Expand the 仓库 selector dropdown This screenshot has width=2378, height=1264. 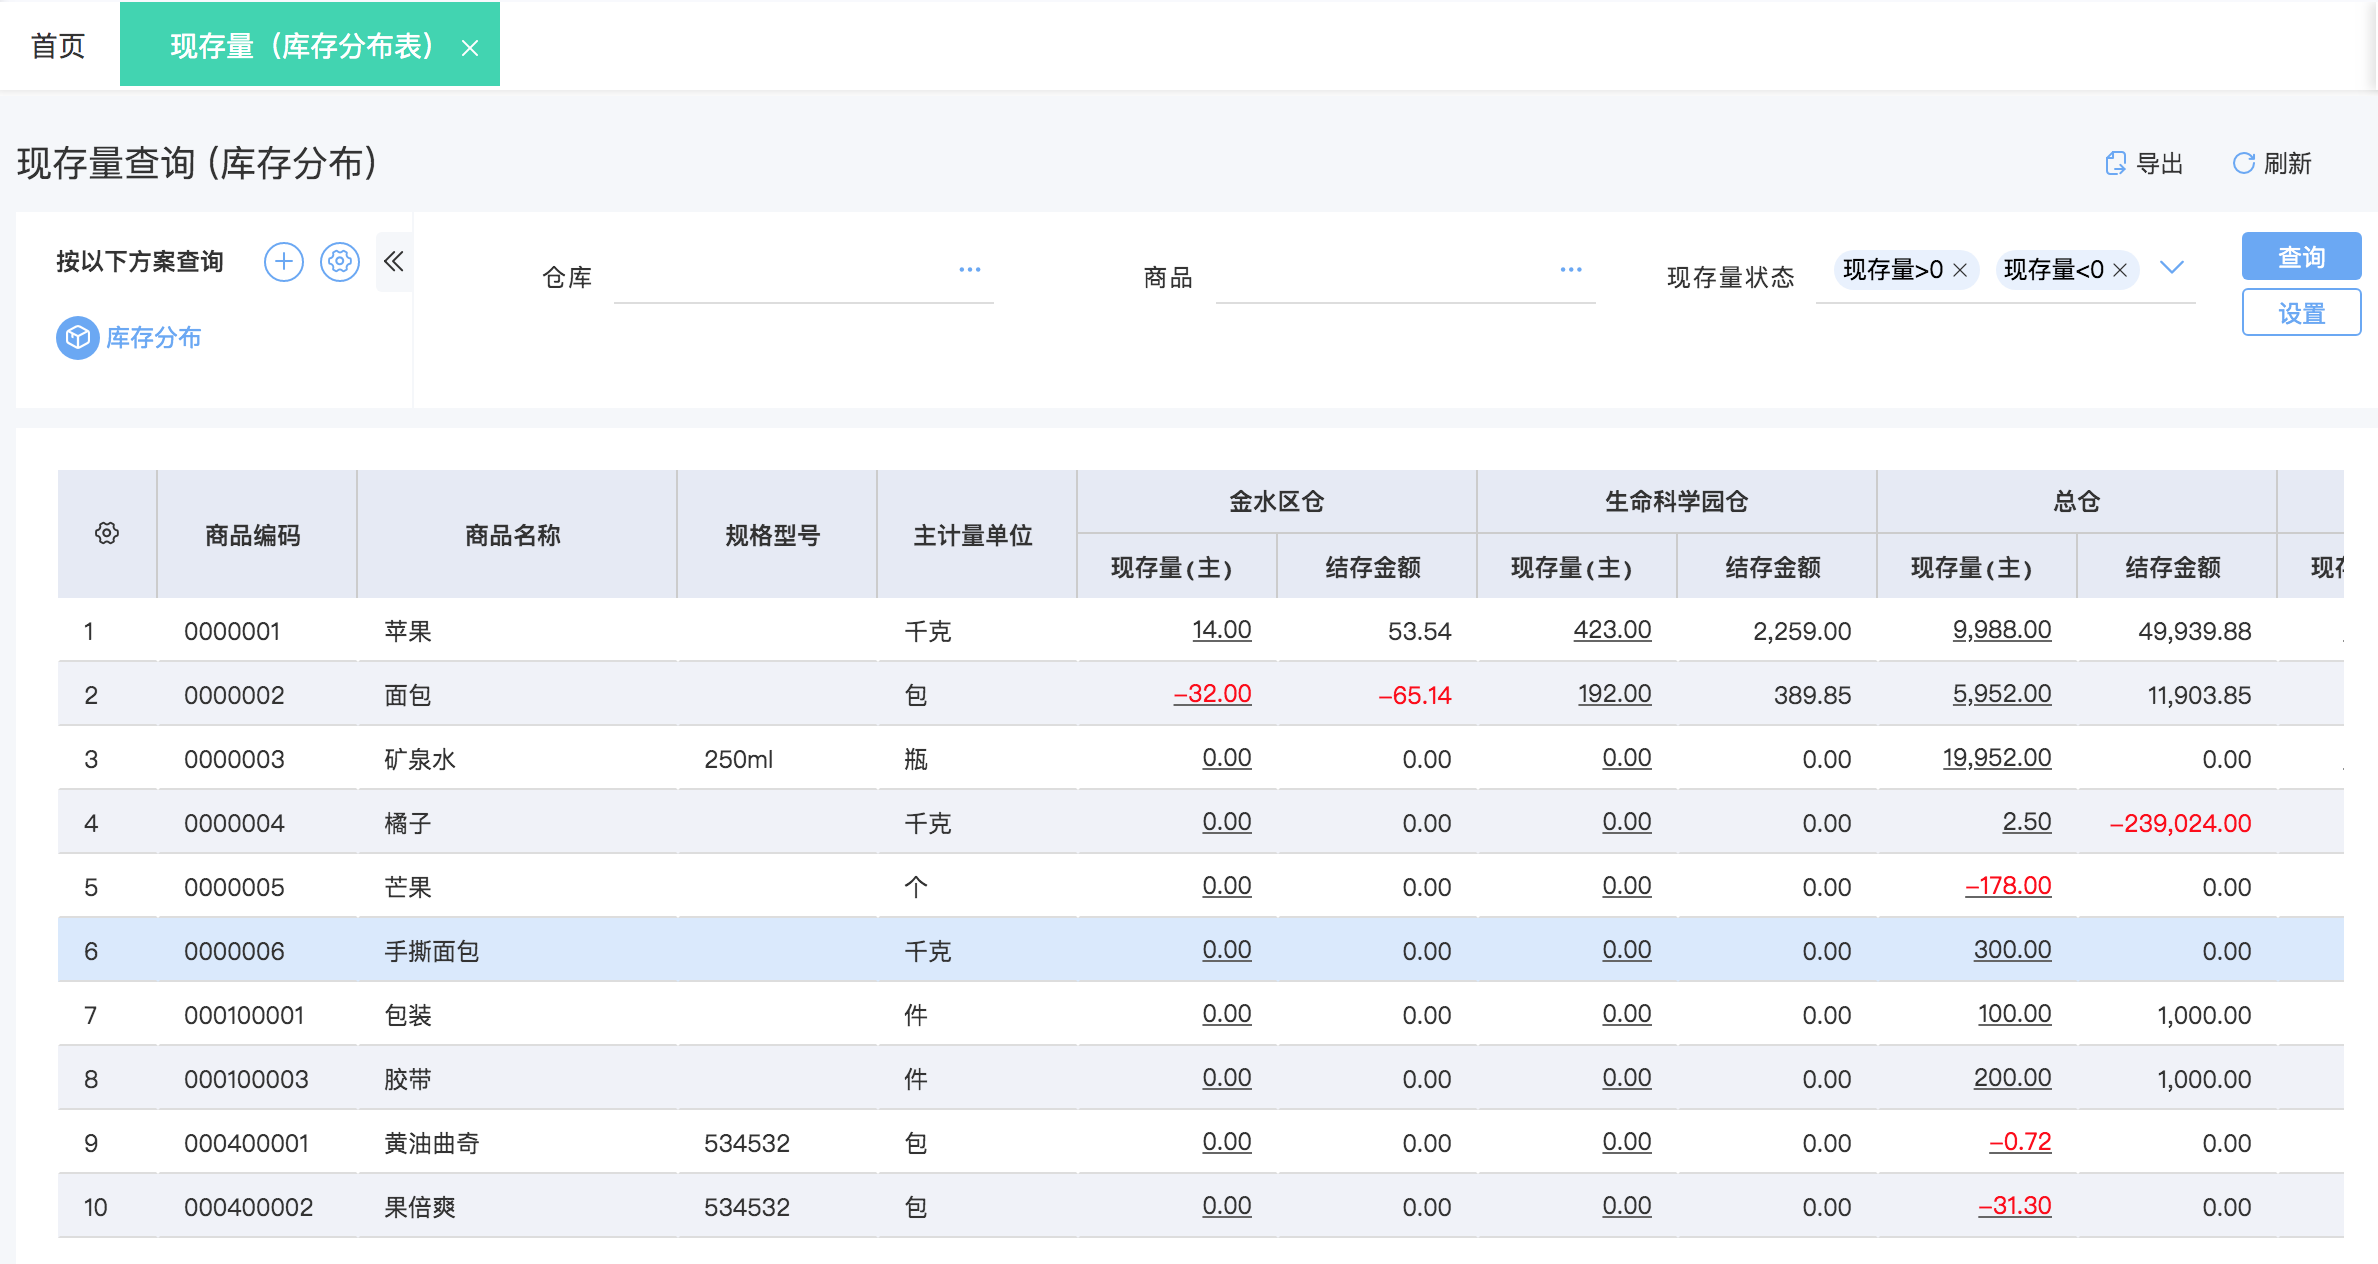click(974, 269)
